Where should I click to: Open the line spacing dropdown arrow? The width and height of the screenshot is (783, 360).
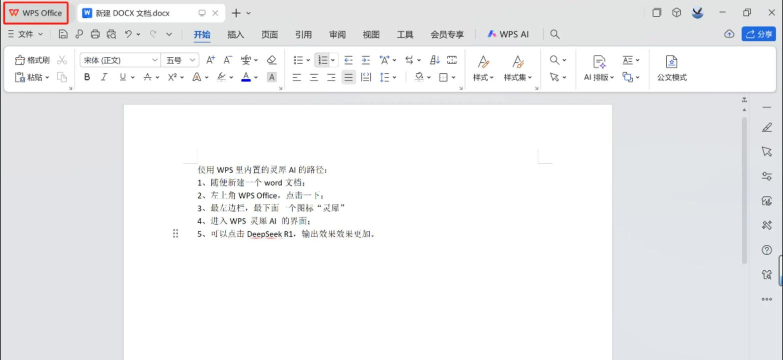click(394, 77)
